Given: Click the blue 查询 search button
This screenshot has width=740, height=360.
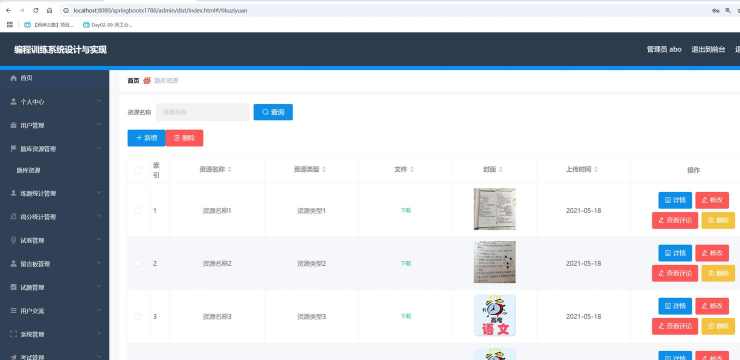Looking at the screenshot, I should pyautogui.click(x=273, y=112).
